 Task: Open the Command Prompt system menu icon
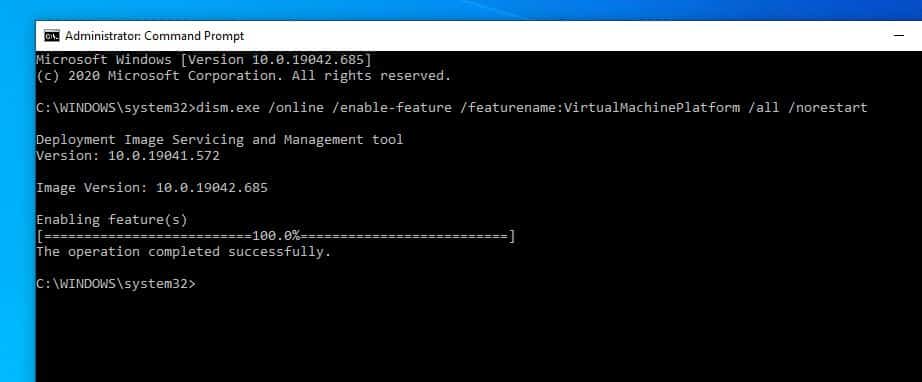[52, 36]
